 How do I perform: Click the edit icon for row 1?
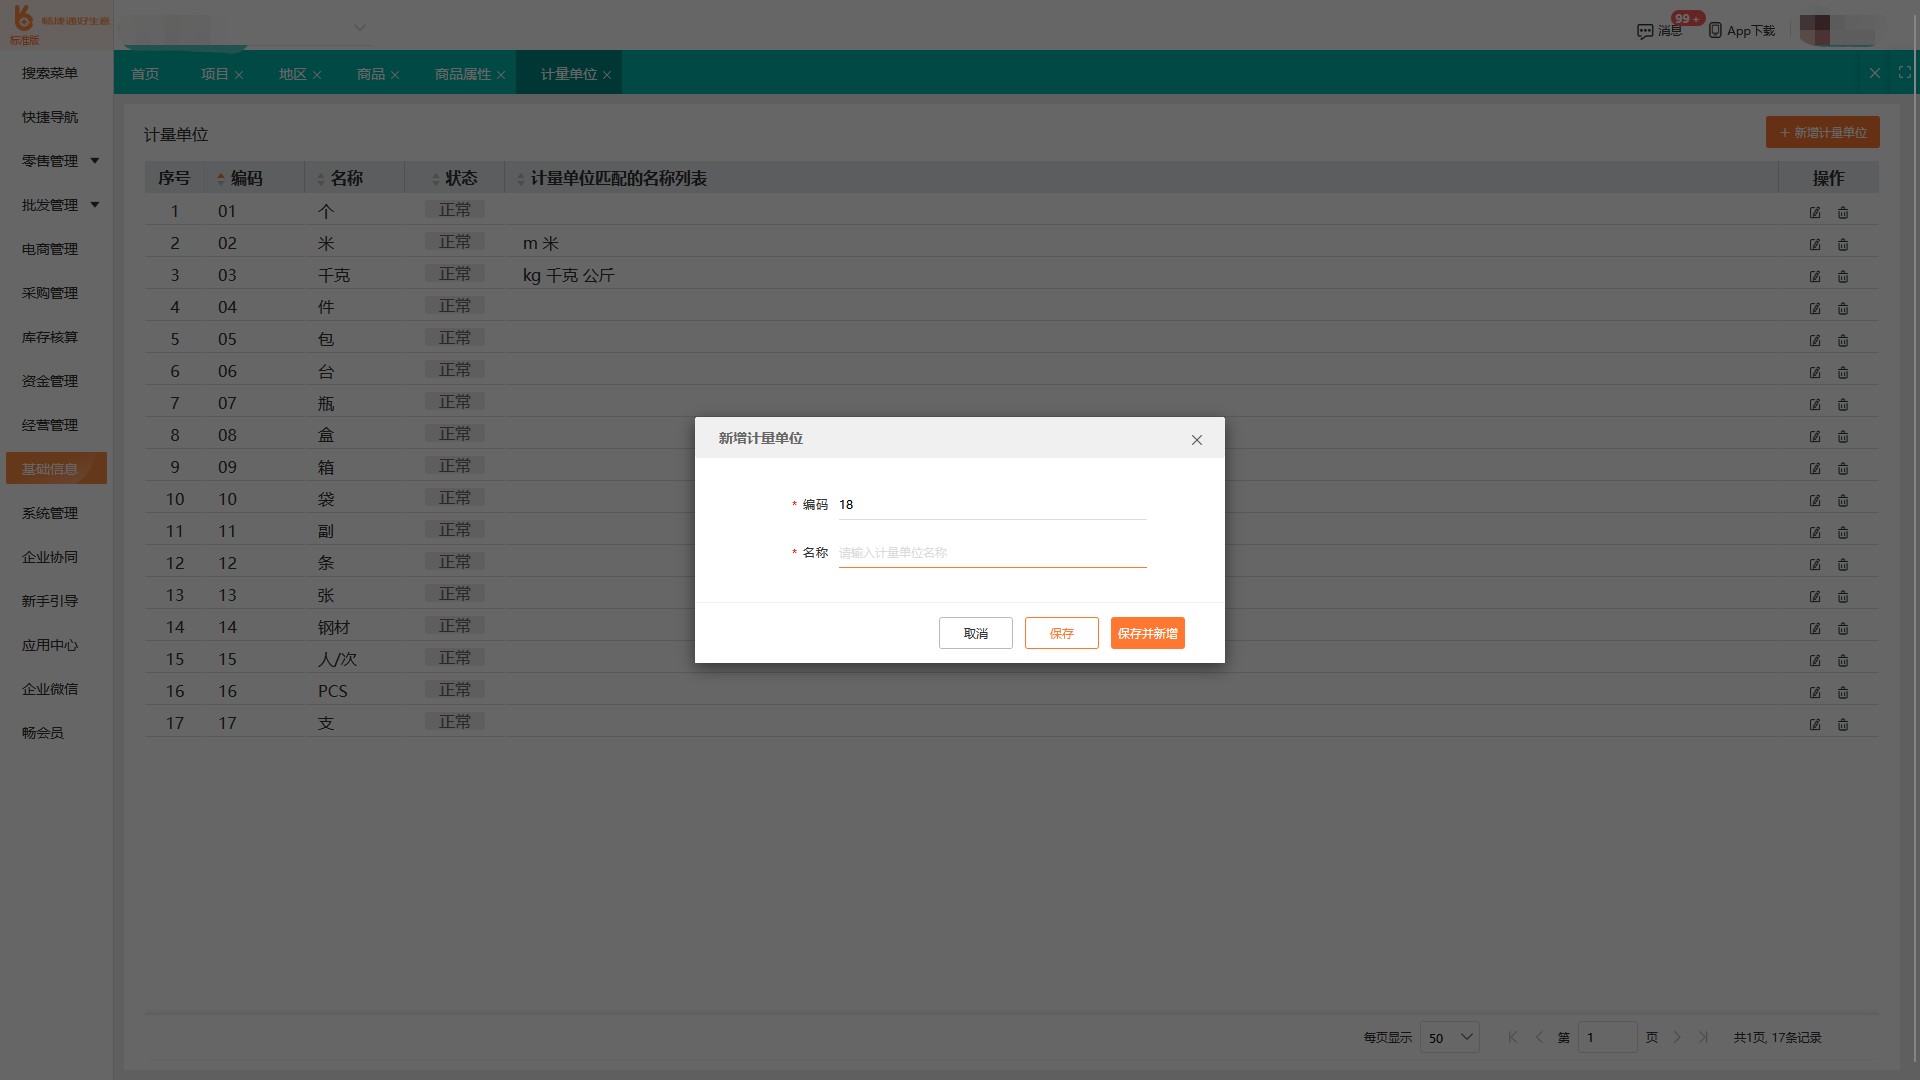click(1815, 211)
